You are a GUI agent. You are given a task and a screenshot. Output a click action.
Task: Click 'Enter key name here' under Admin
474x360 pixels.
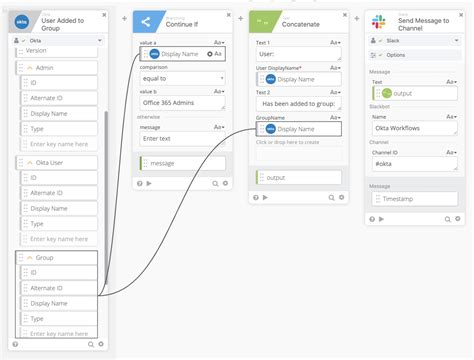(59, 144)
